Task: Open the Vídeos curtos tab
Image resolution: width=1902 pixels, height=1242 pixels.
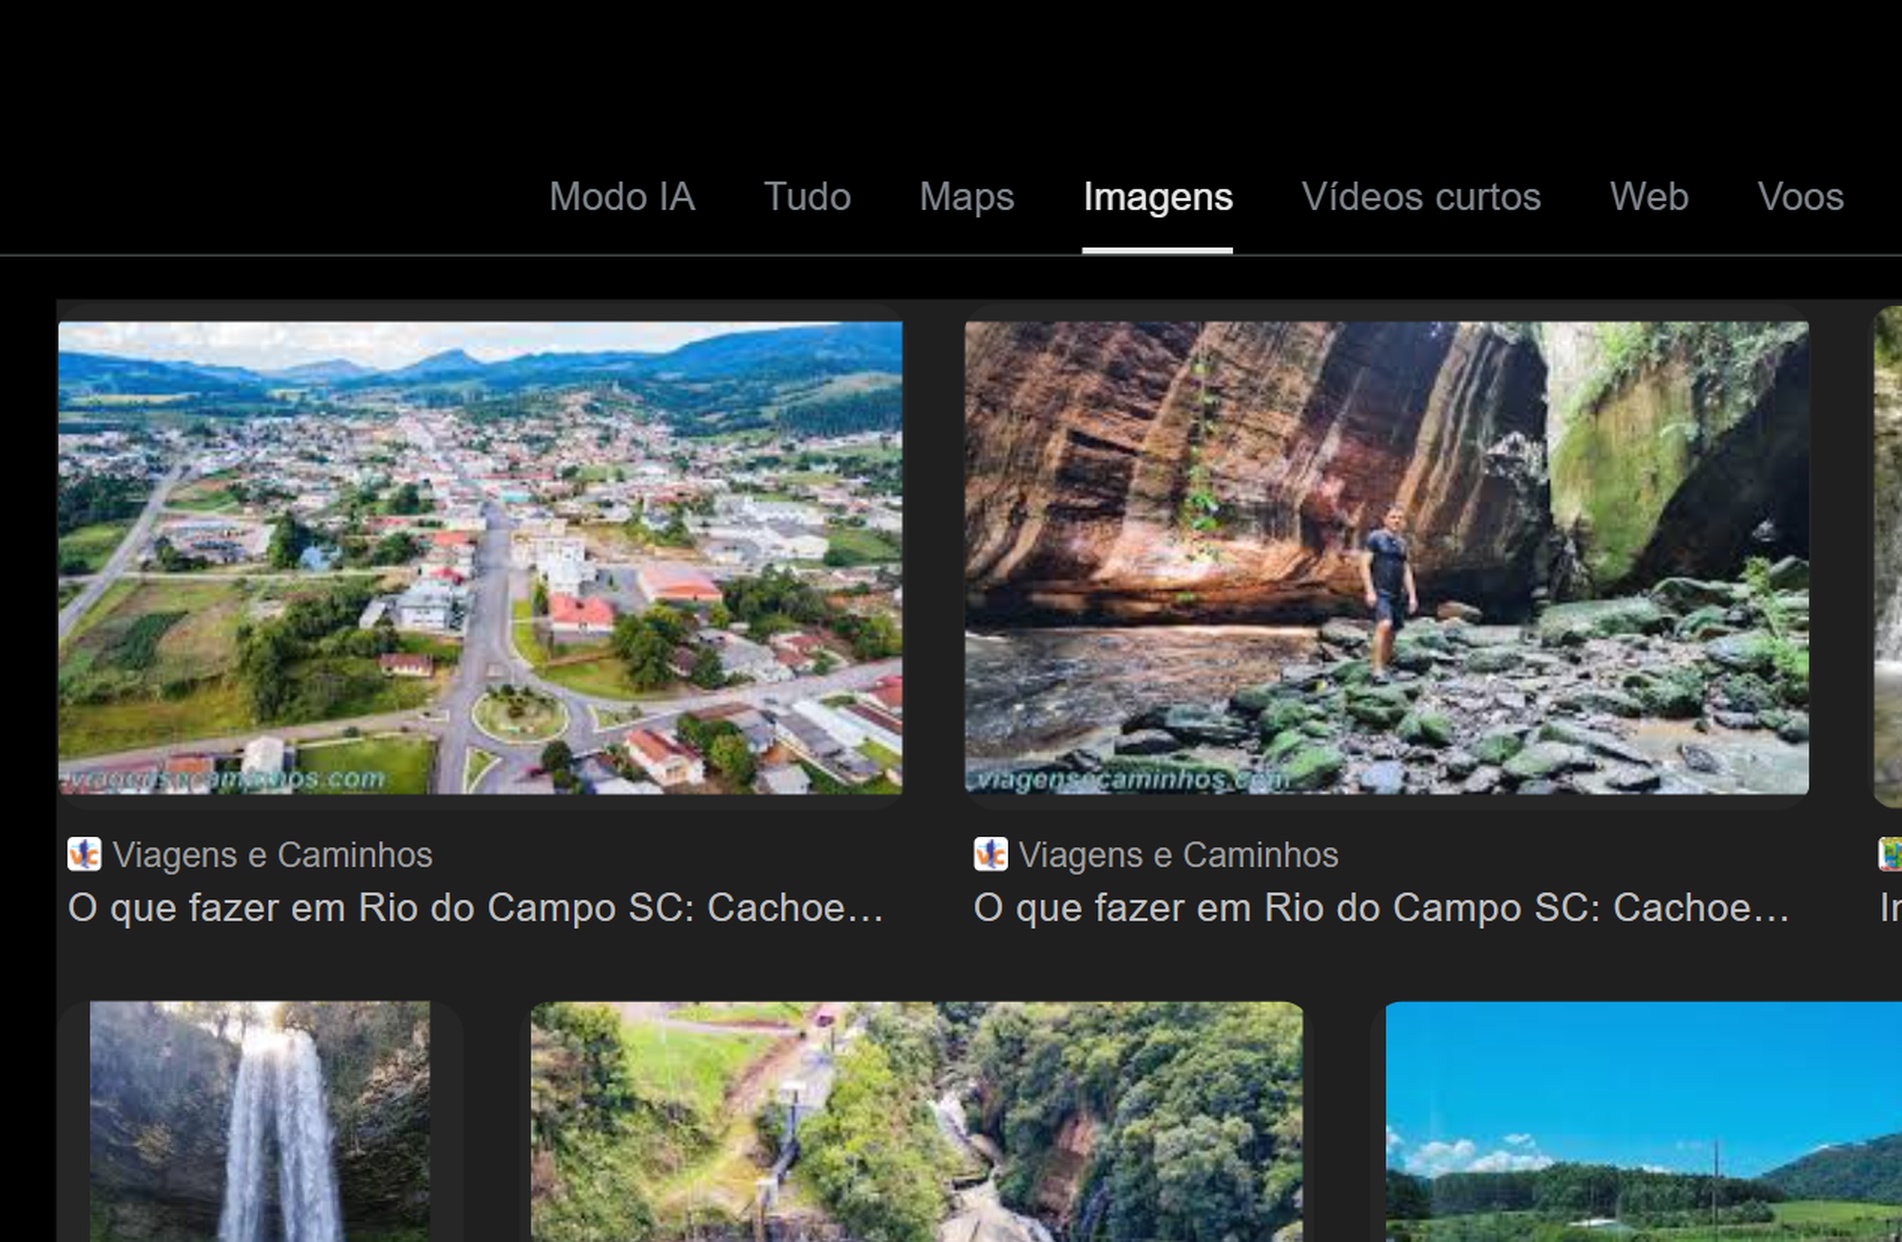Action: pos(1420,197)
